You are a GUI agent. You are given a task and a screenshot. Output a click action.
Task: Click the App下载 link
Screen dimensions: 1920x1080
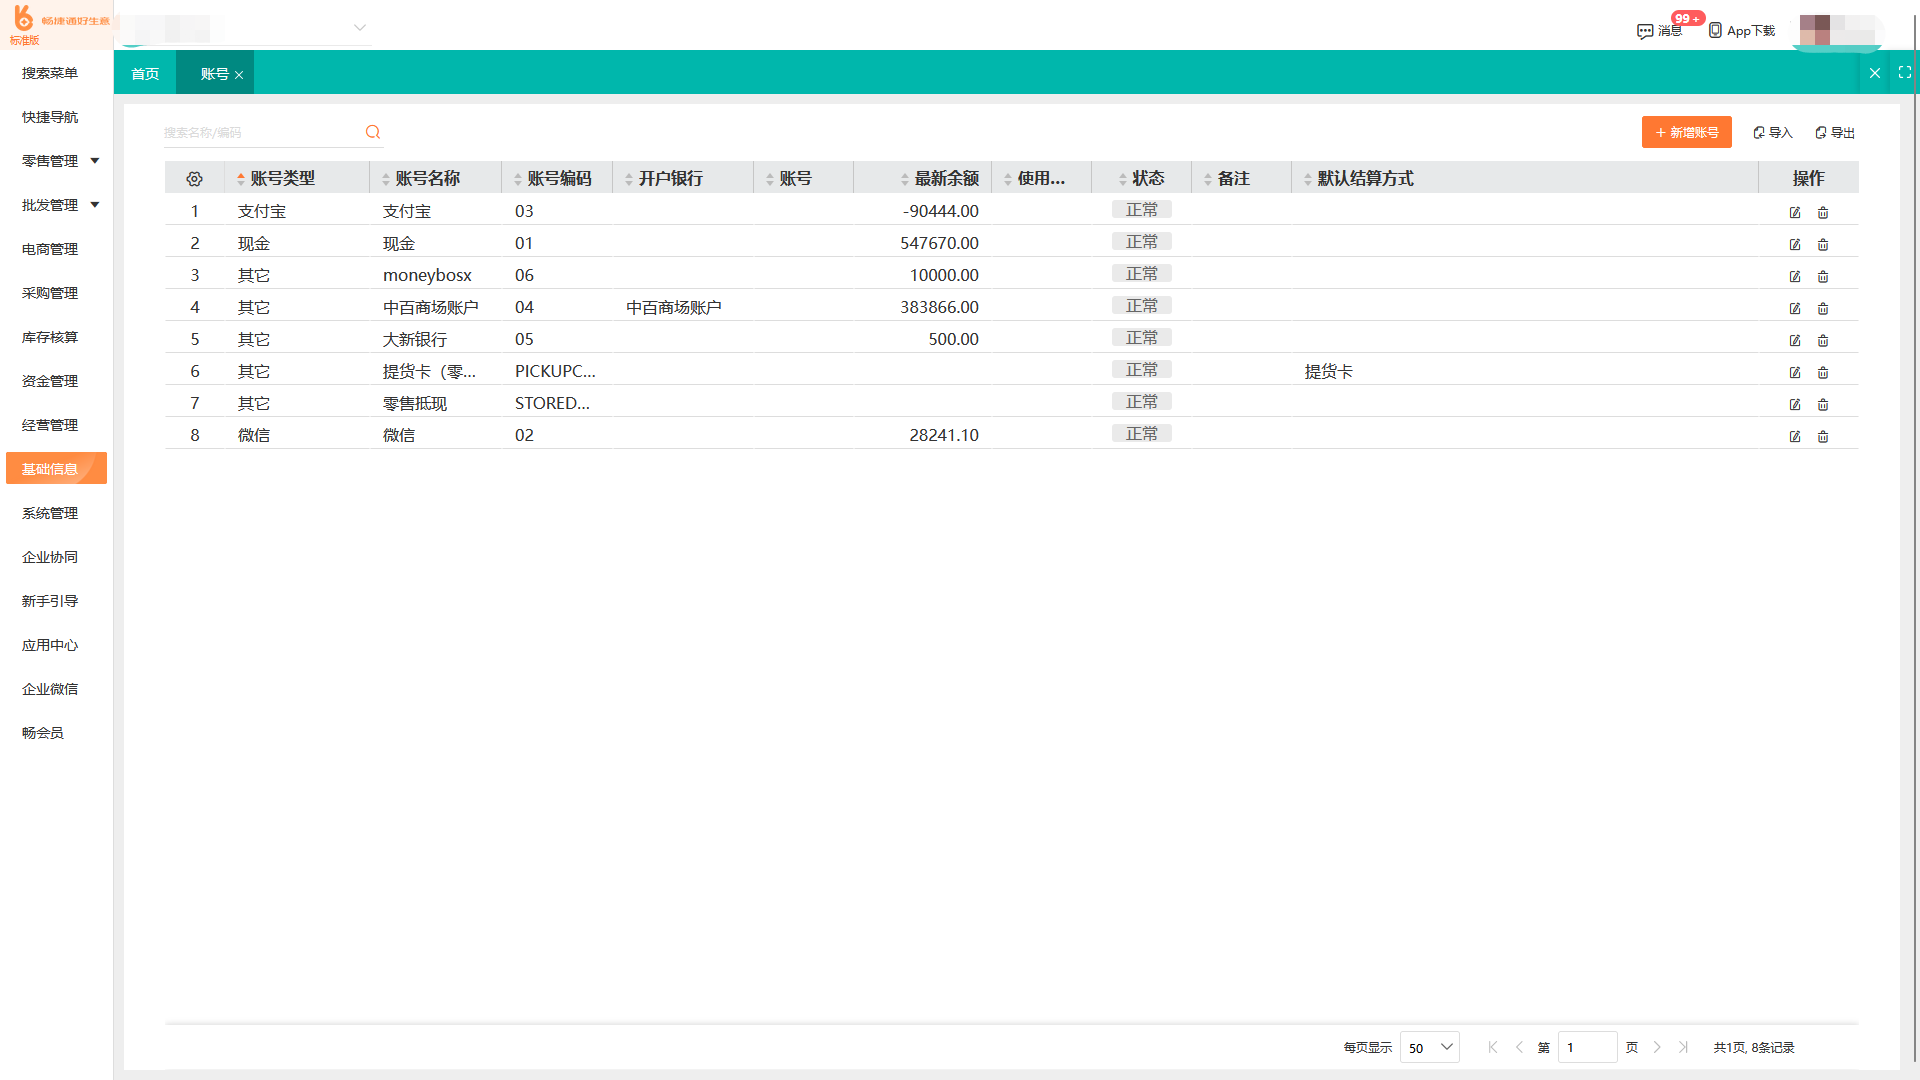click(1742, 29)
